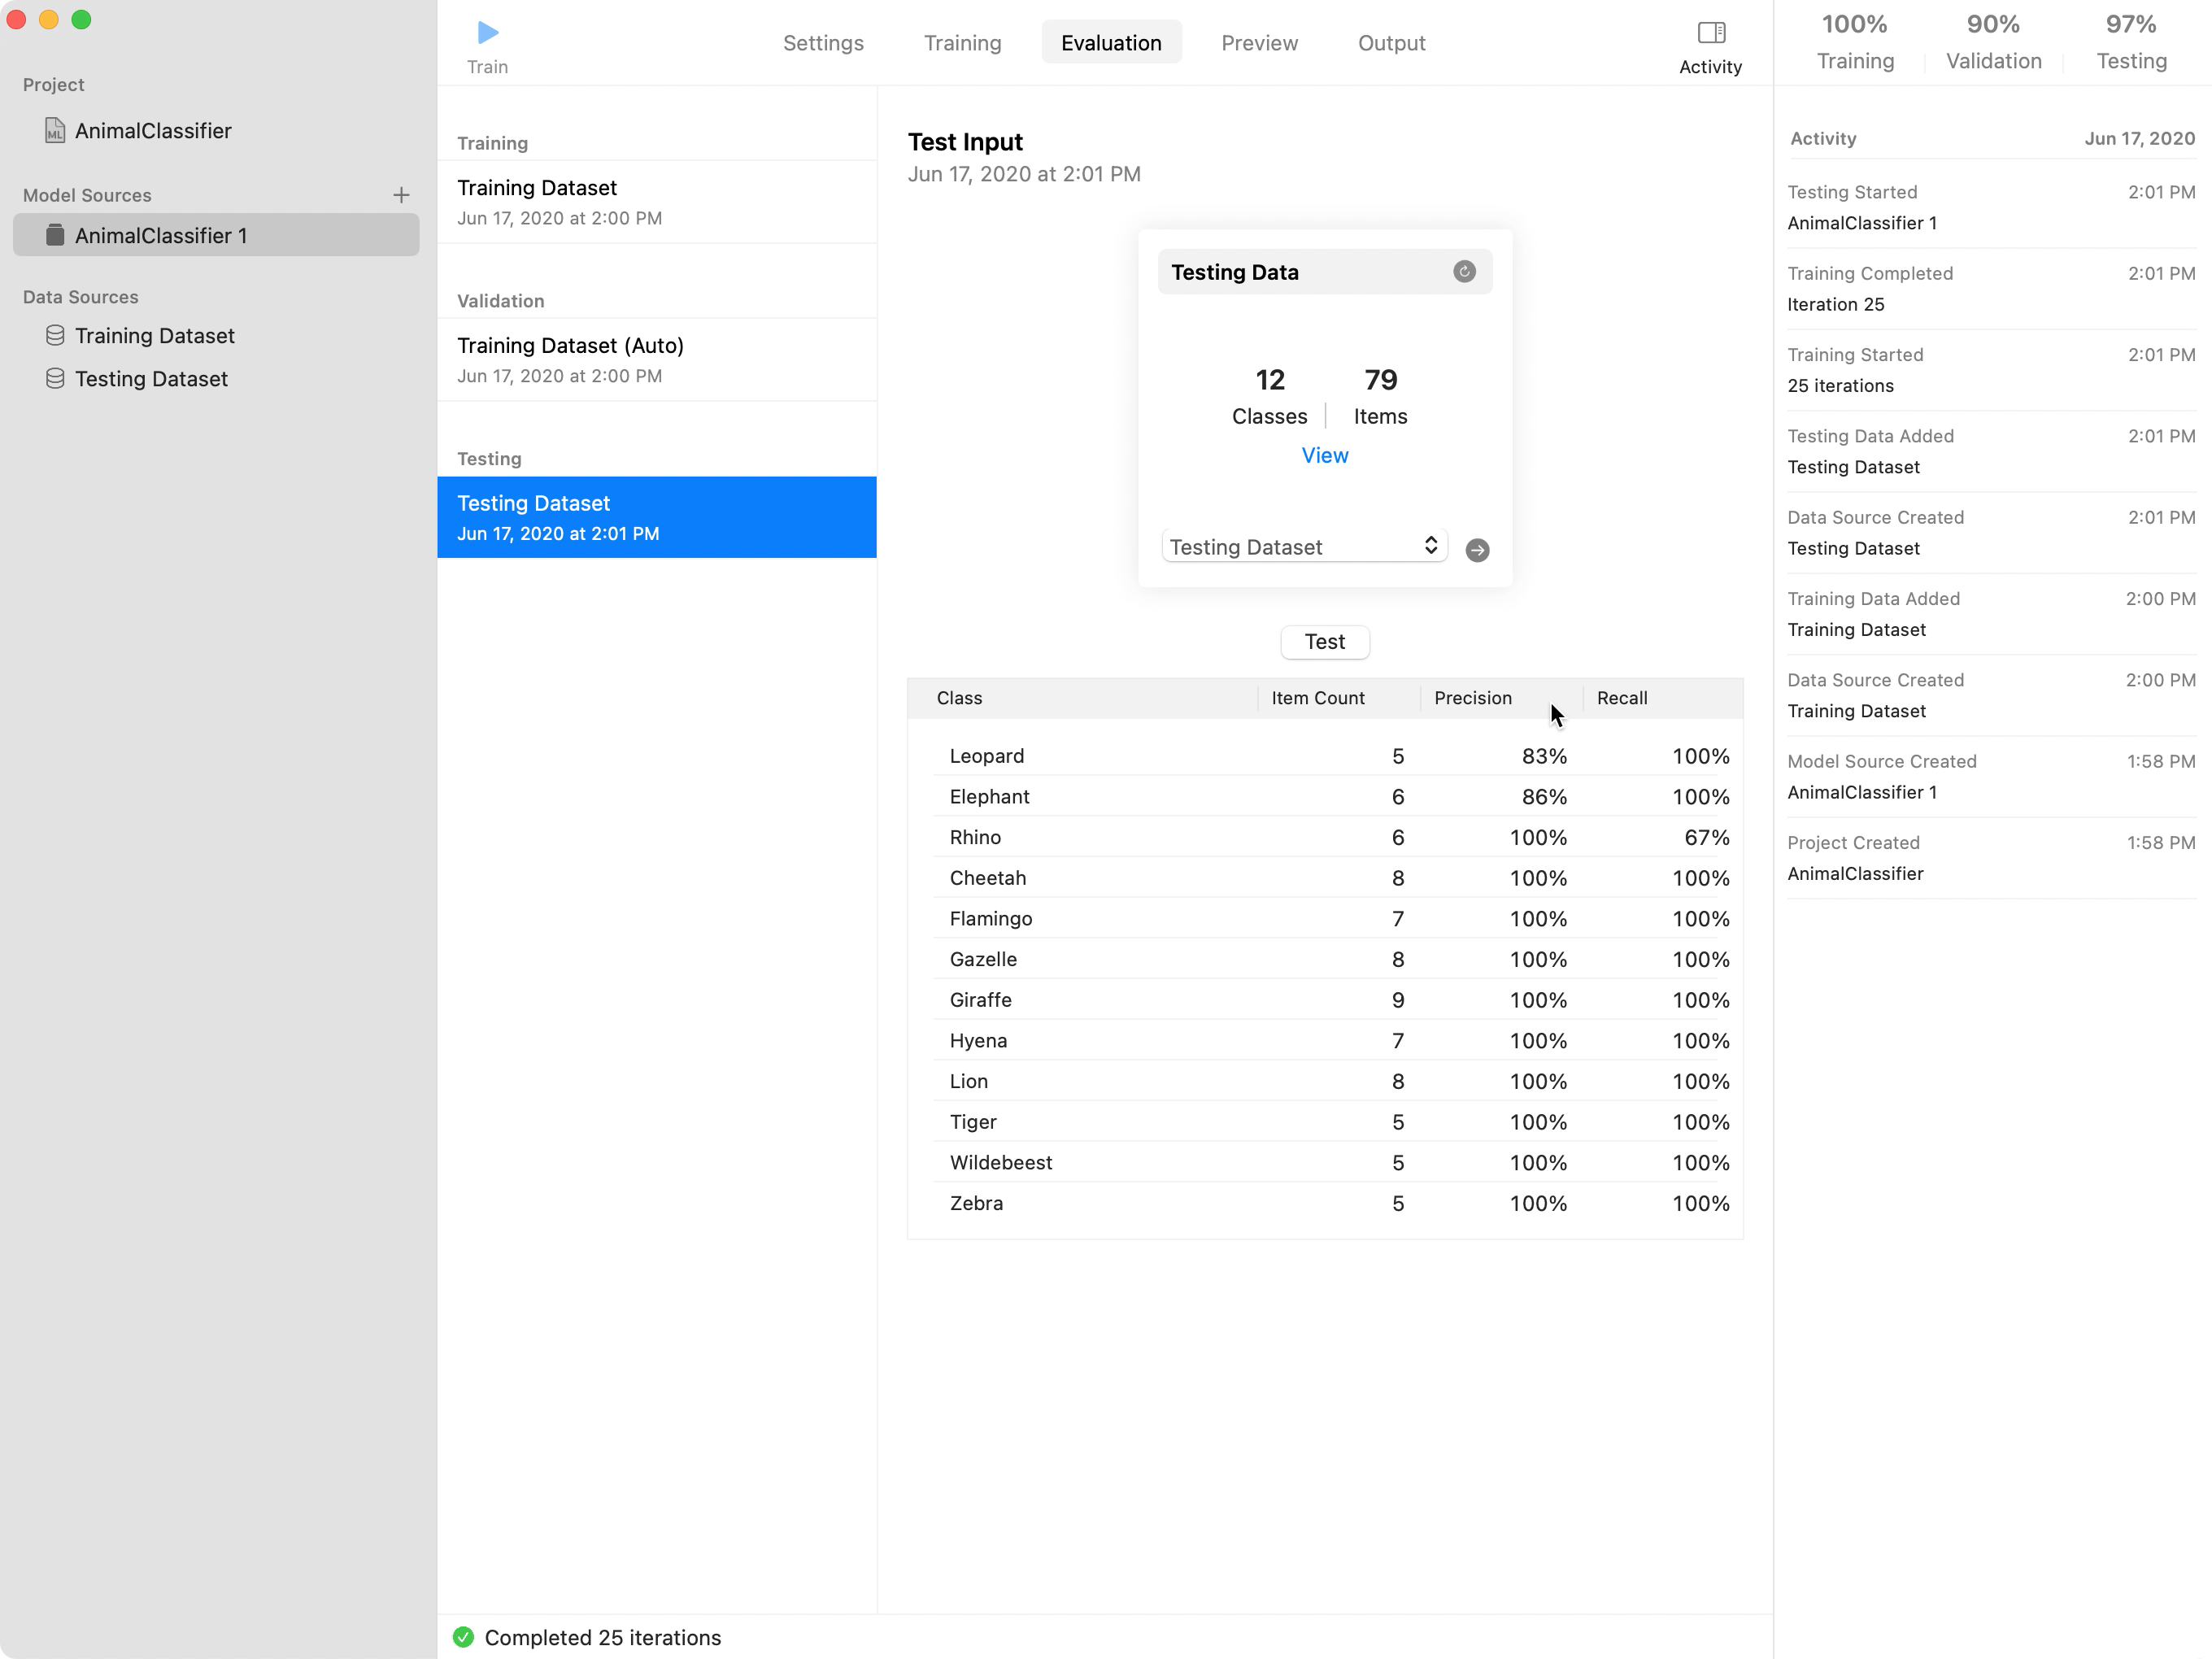Switch to the Preview tab
This screenshot has height=1659, width=2212.
click(x=1259, y=41)
